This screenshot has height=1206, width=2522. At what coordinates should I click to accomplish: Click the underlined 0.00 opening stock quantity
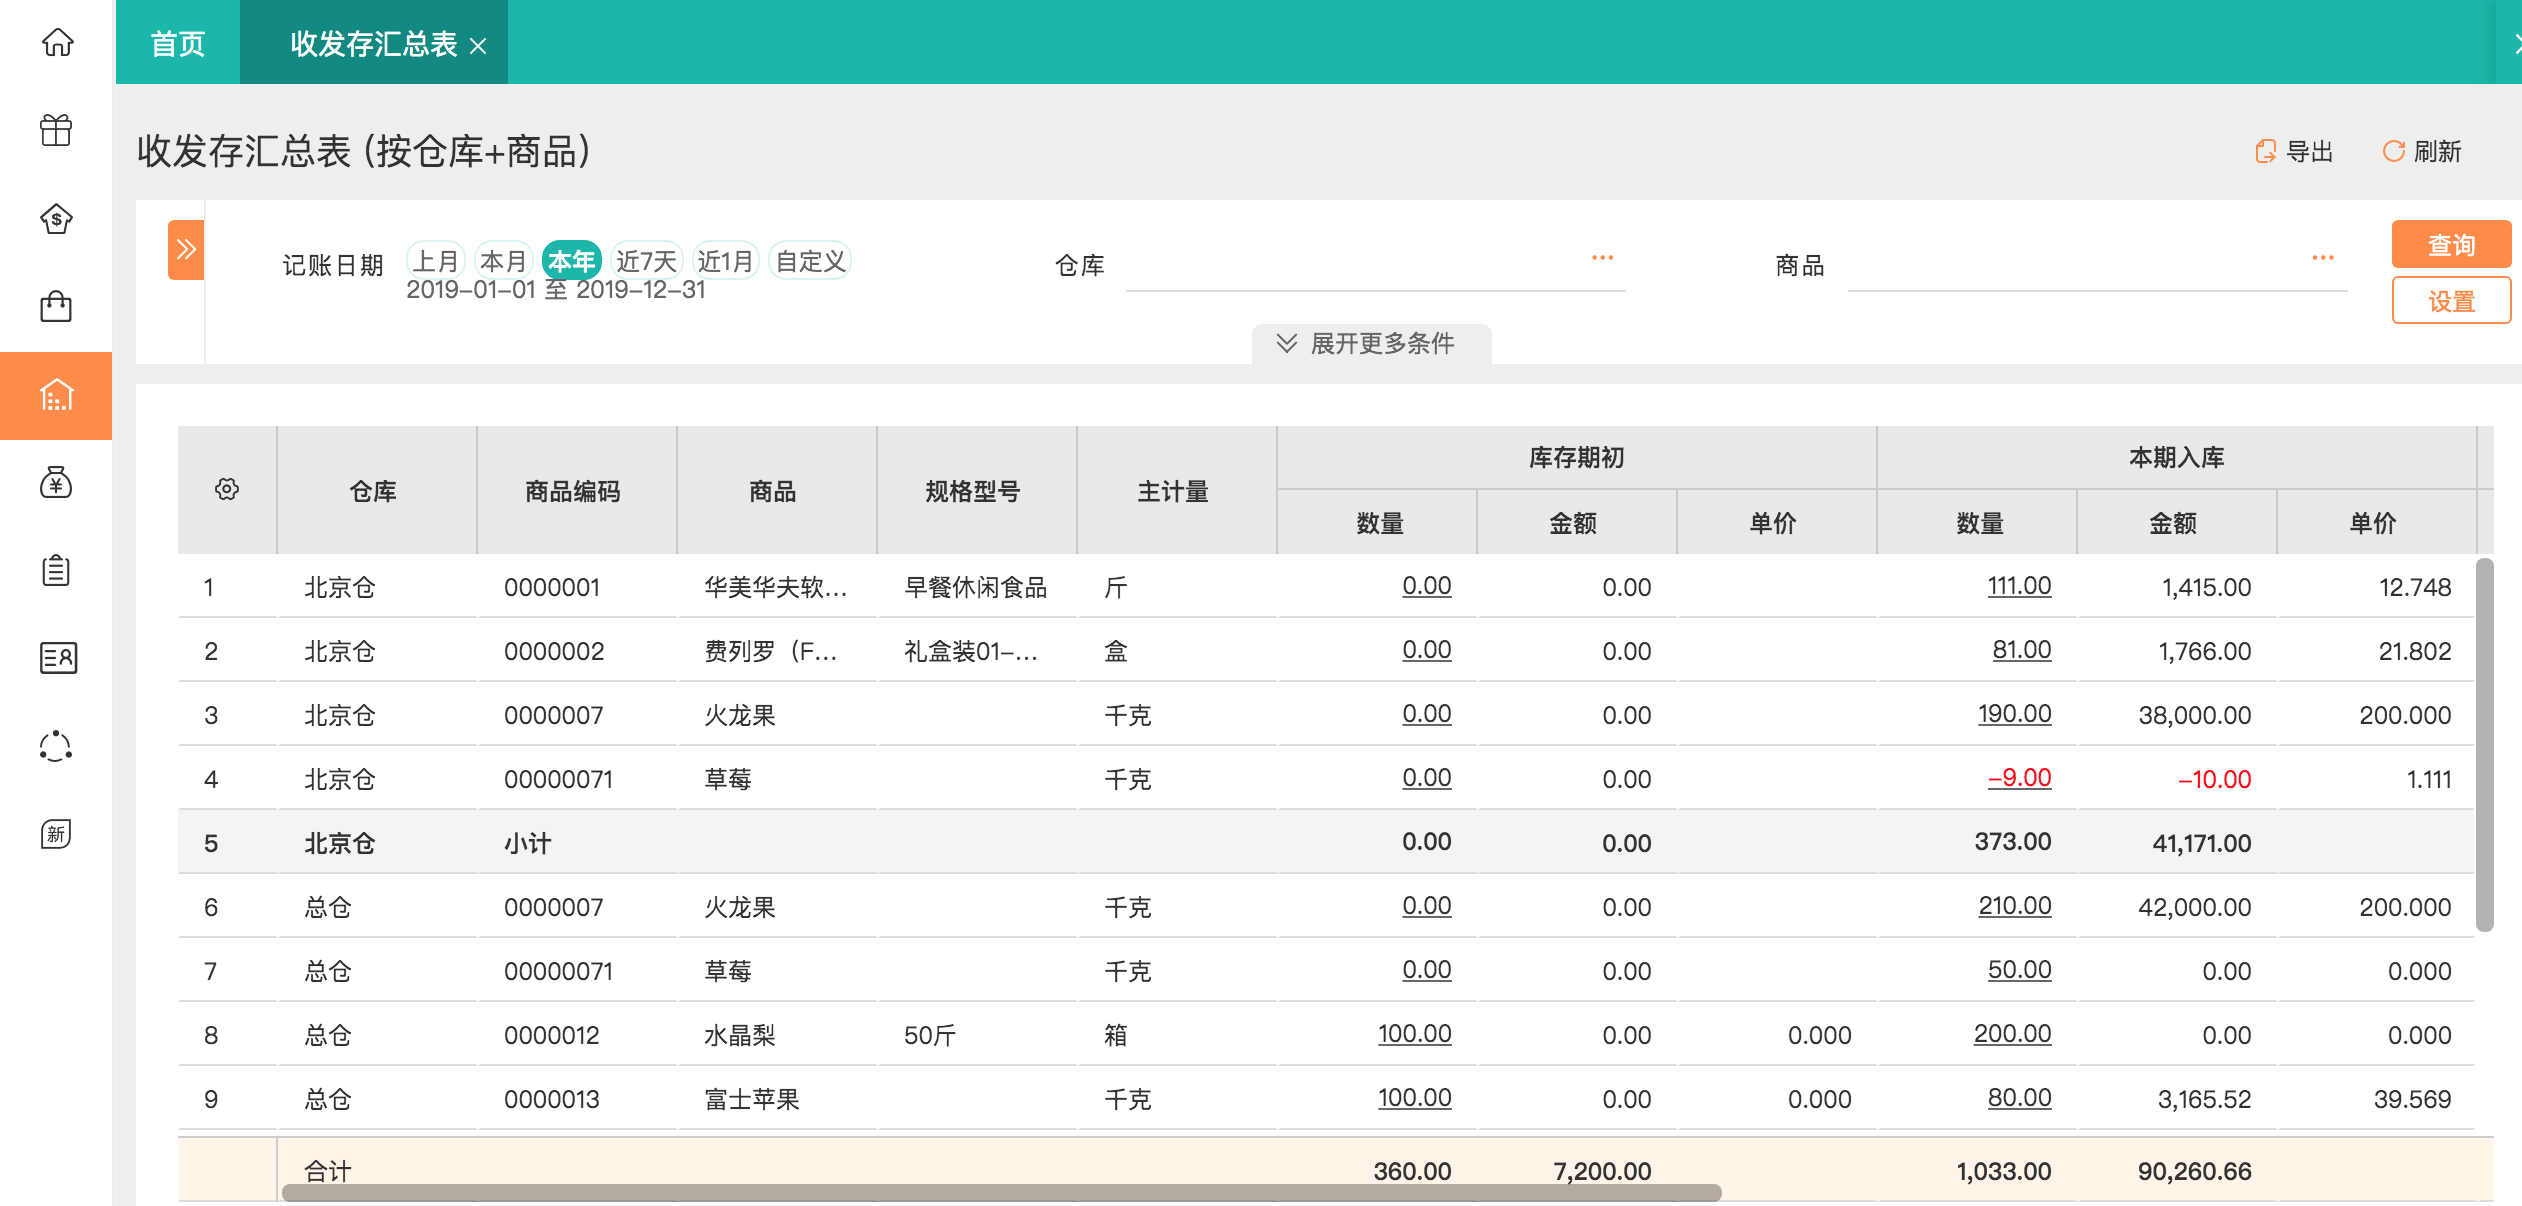(1423, 587)
